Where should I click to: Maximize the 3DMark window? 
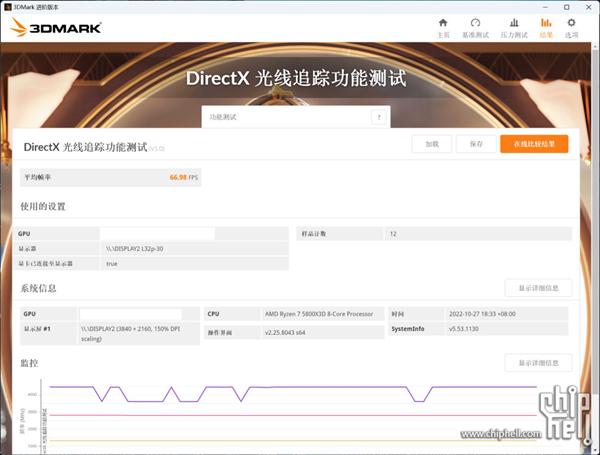click(x=561, y=6)
